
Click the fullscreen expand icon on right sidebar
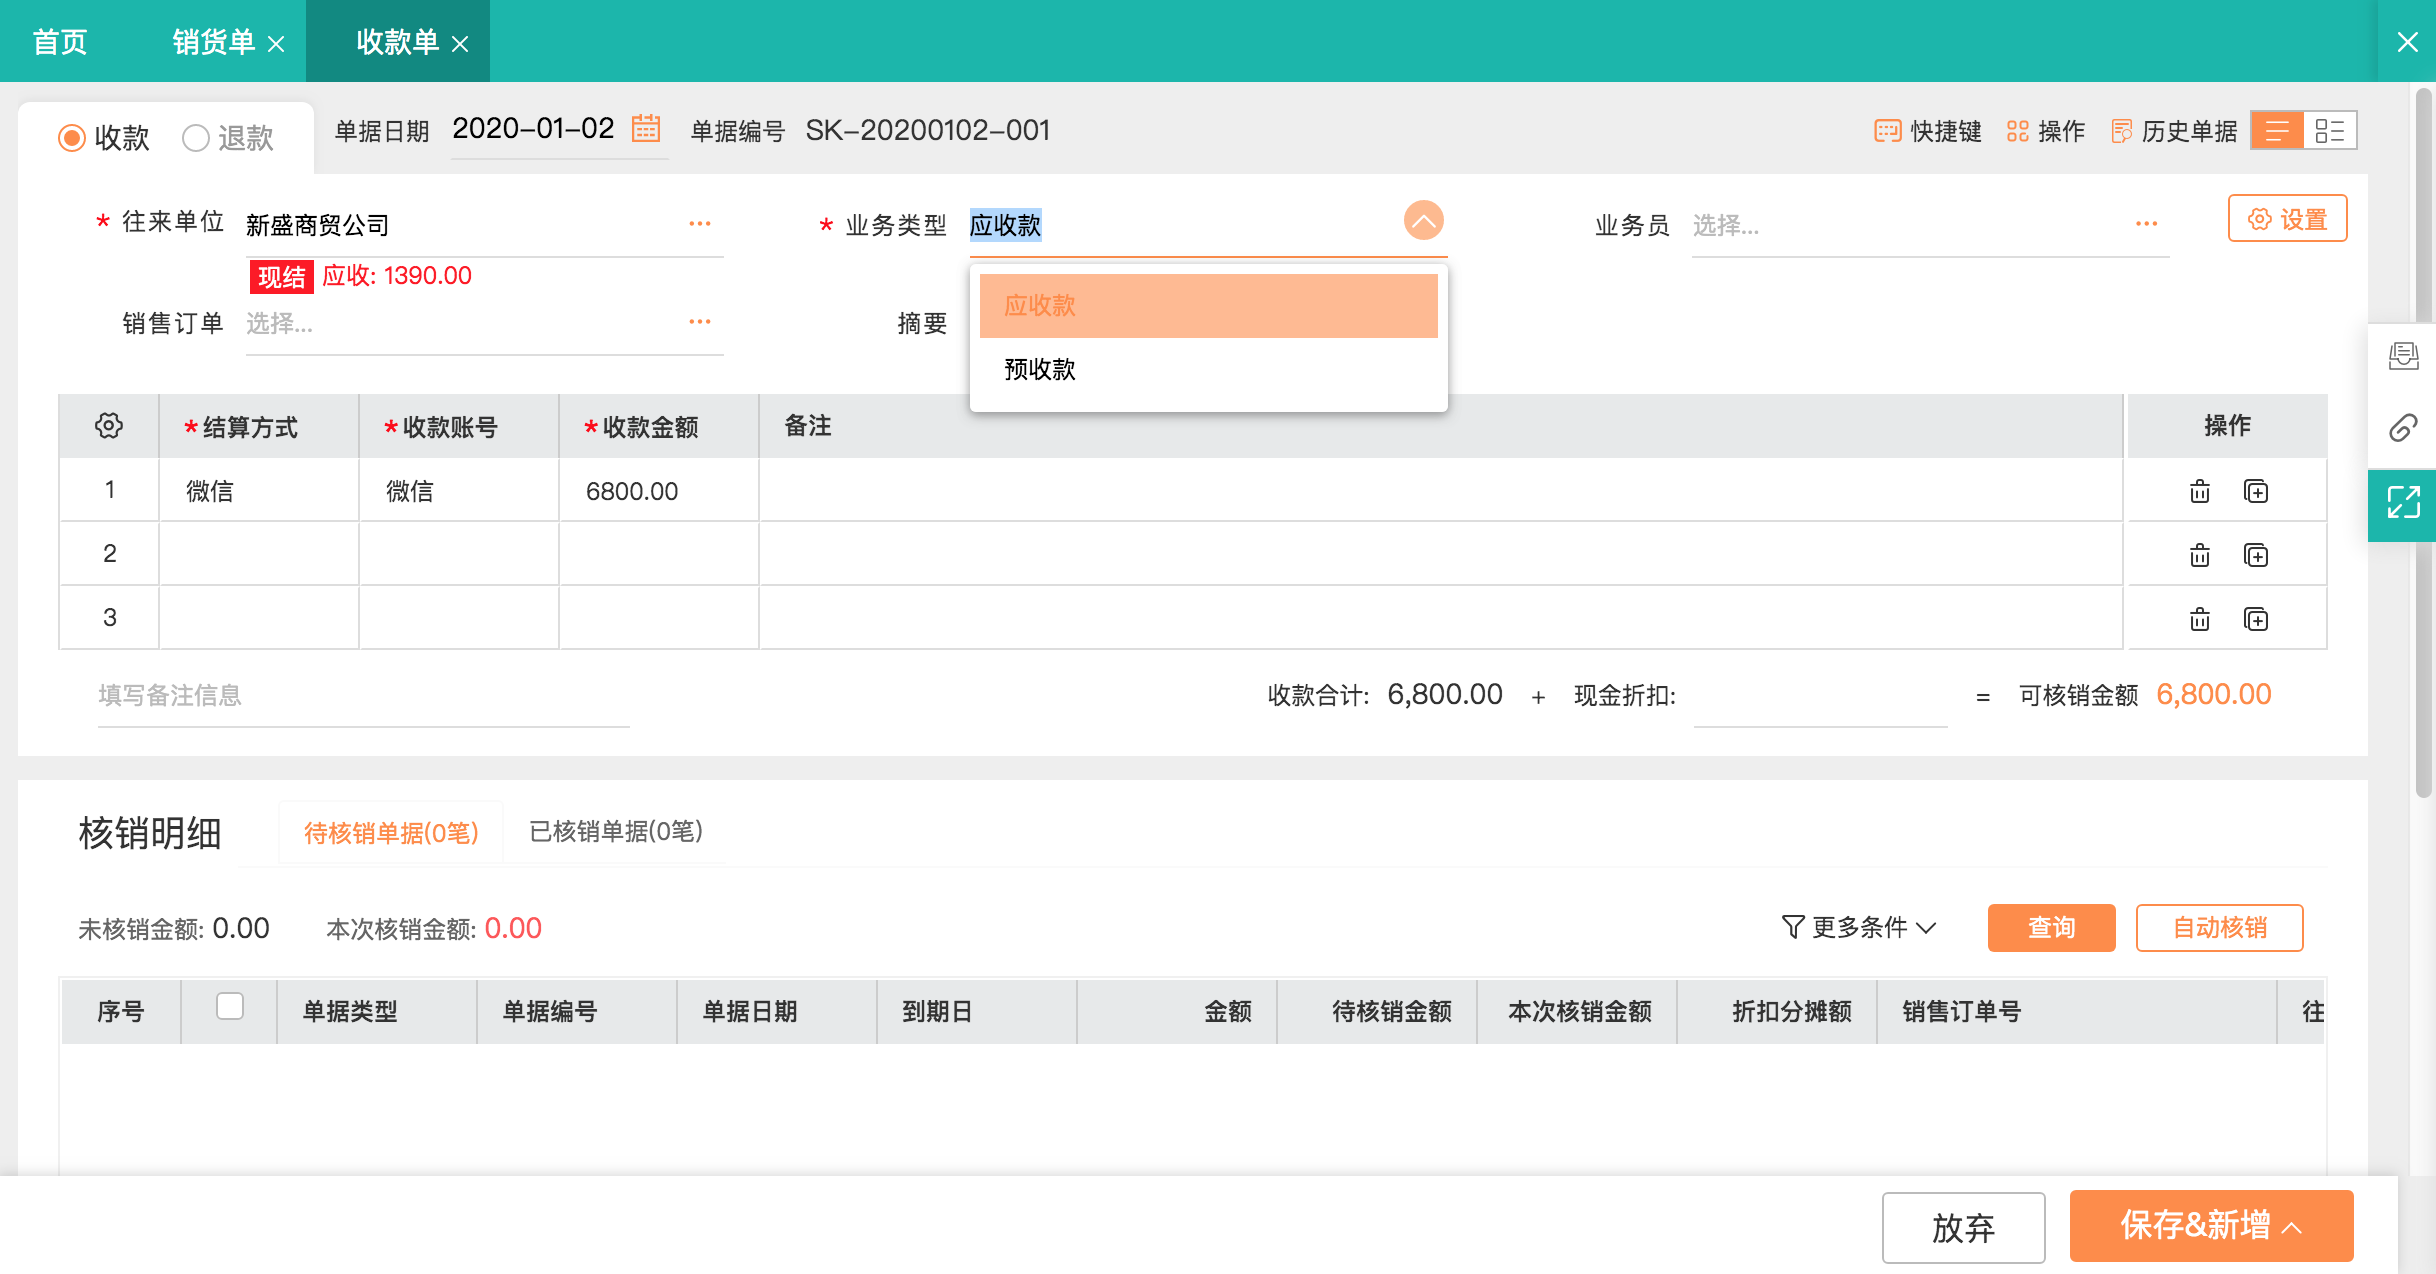2402,499
